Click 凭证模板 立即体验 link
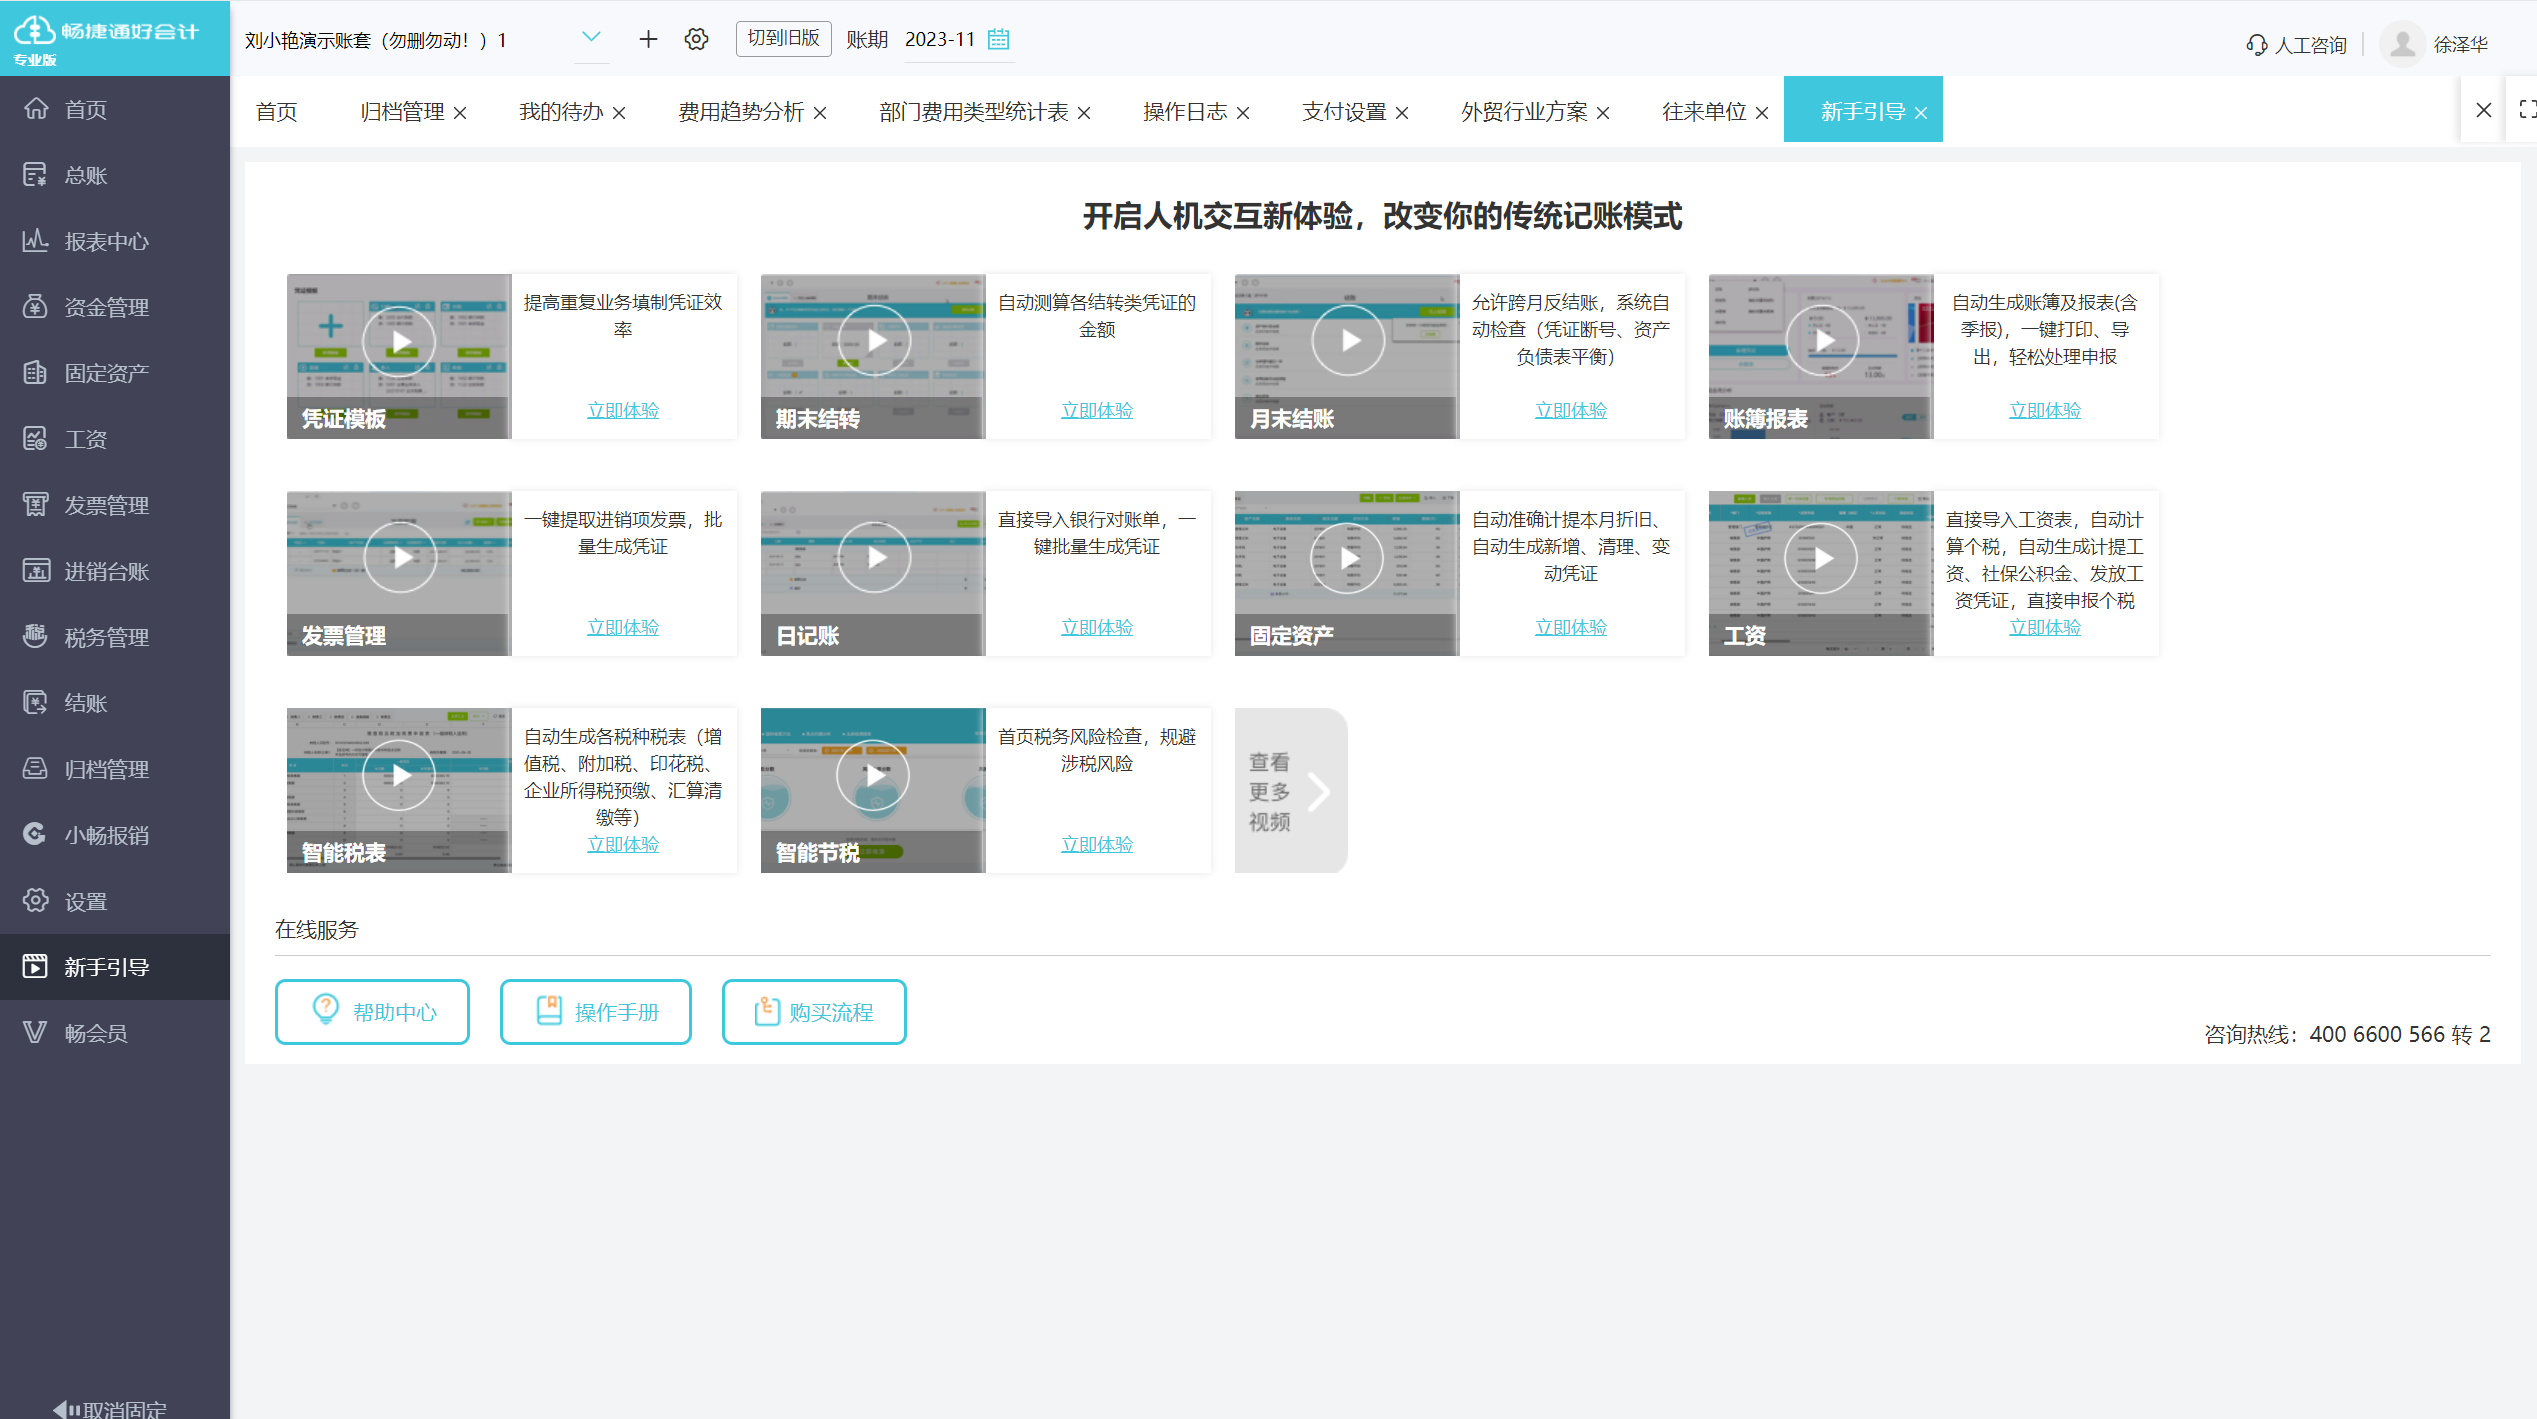Viewport: 2537px width, 1419px height. coord(622,410)
